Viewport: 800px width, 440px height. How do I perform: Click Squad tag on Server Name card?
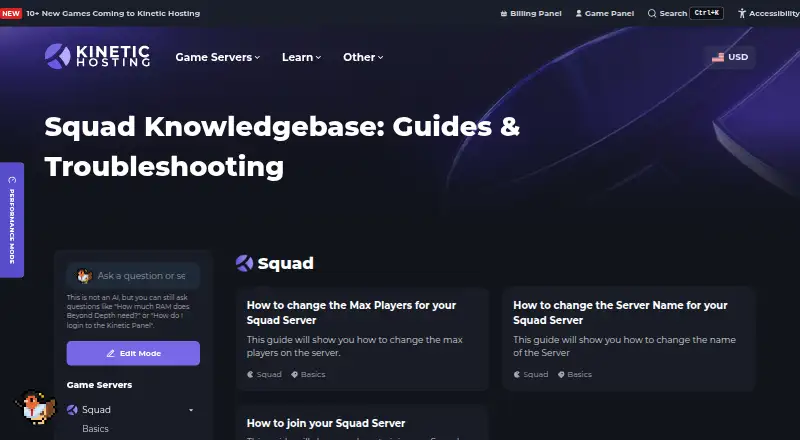531,374
